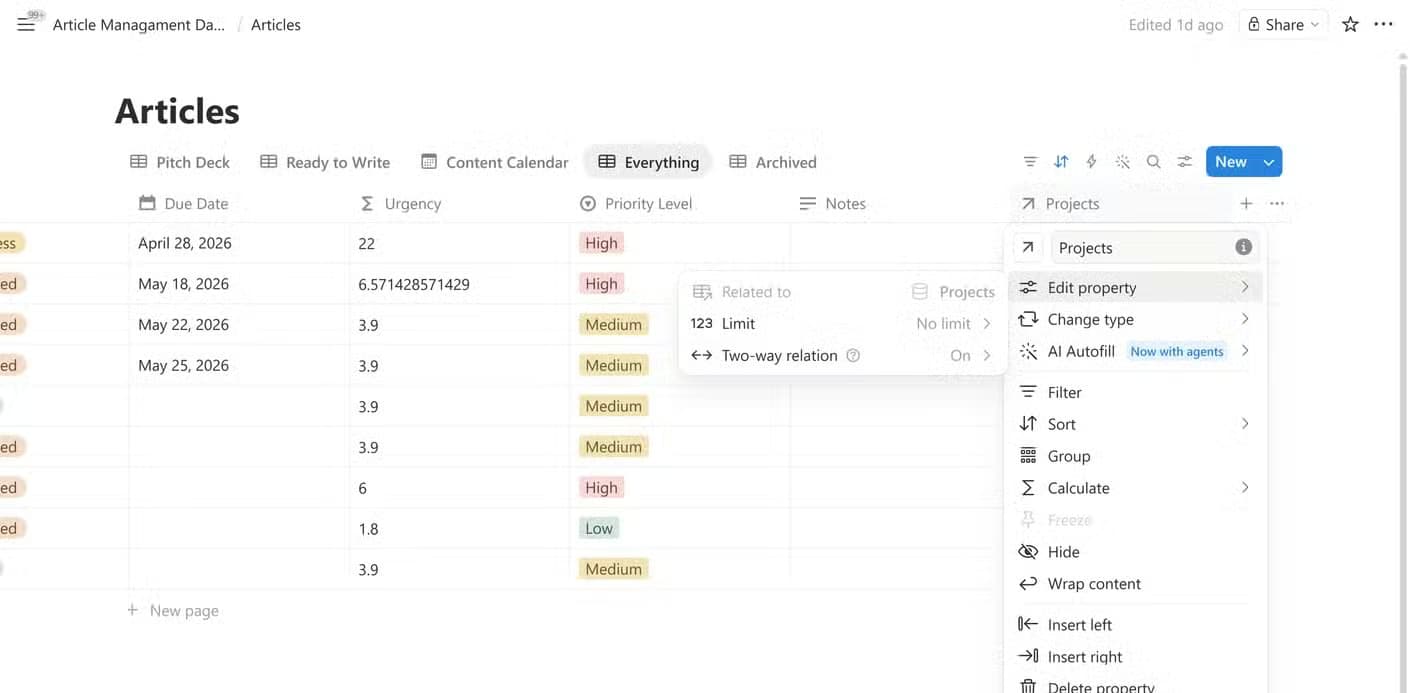Select Group in property menu
The width and height of the screenshot is (1410, 693).
tap(1135, 456)
